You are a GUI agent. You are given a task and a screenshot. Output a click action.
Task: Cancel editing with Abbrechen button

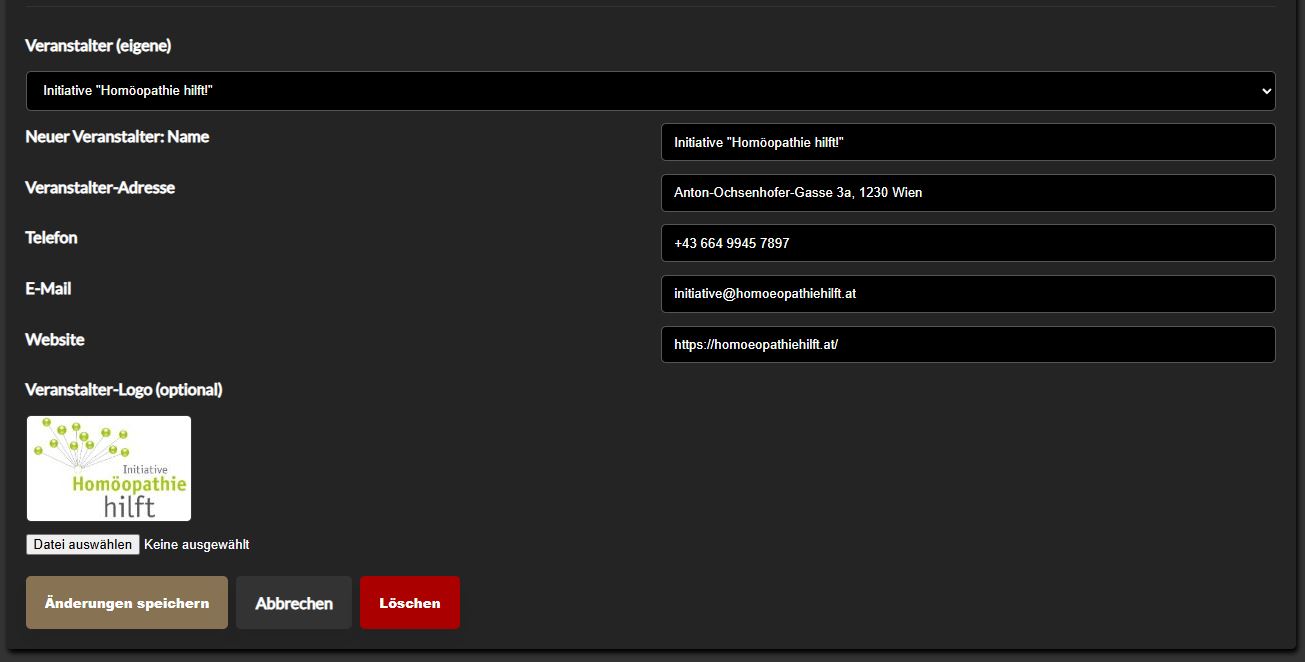point(294,603)
